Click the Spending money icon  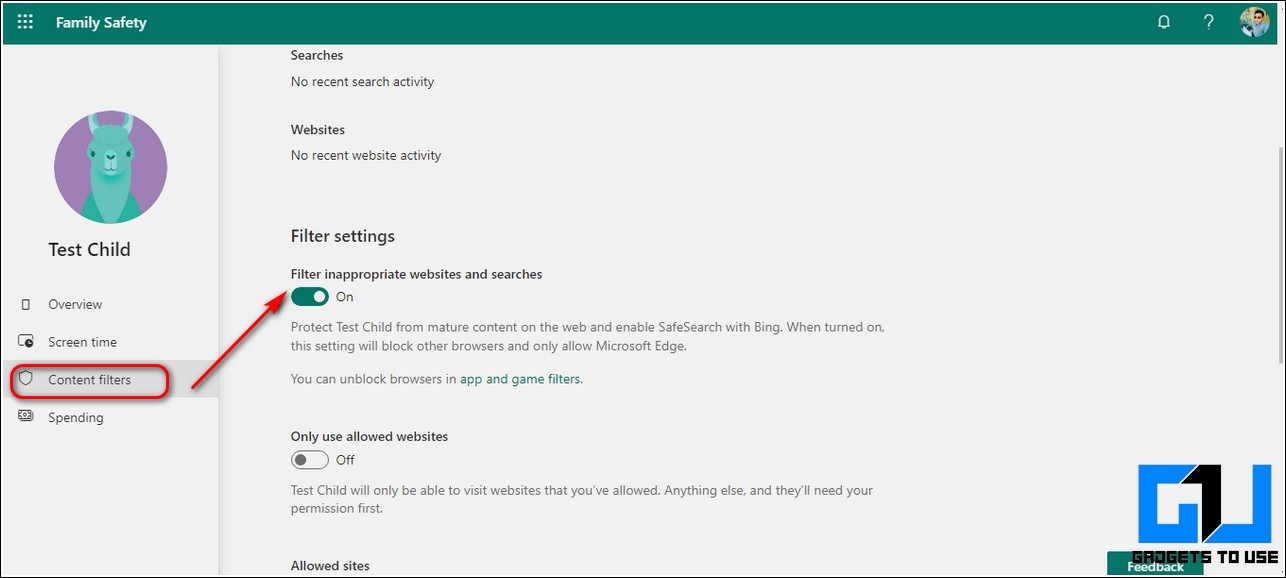point(26,417)
